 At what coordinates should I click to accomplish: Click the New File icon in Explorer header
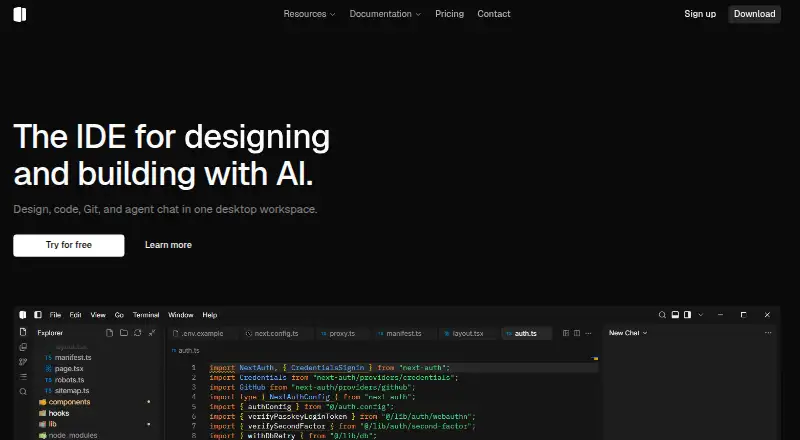click(x=109, y=333)
